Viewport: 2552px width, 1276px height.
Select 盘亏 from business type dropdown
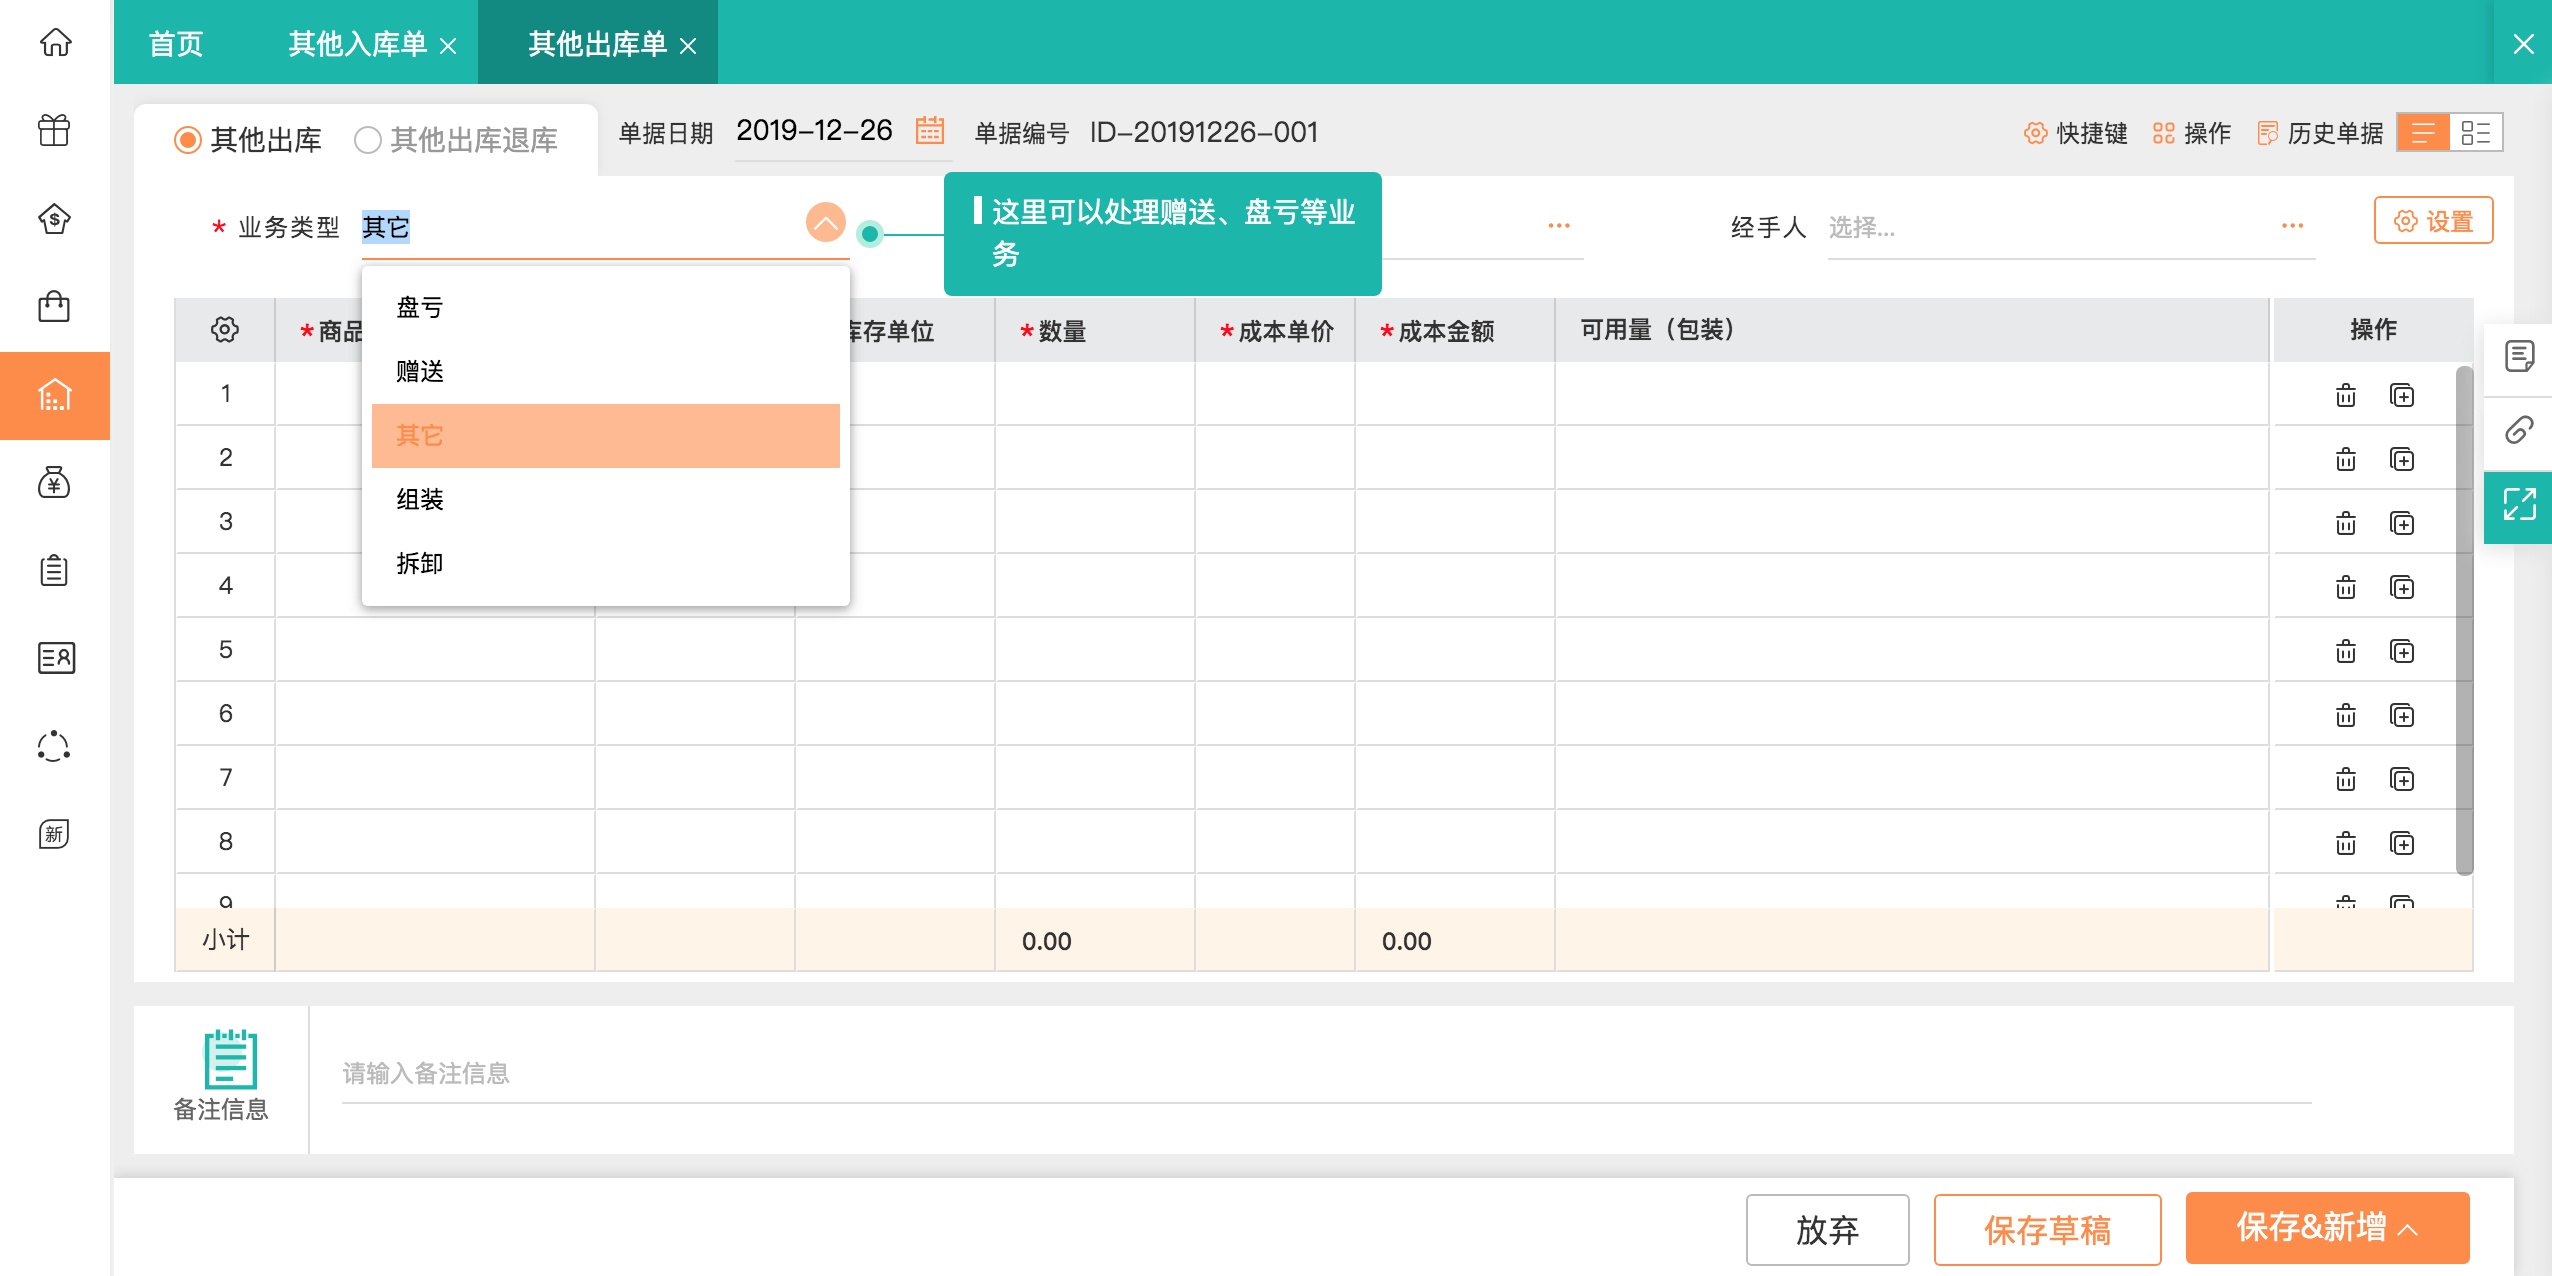click(x=418, y=308)
